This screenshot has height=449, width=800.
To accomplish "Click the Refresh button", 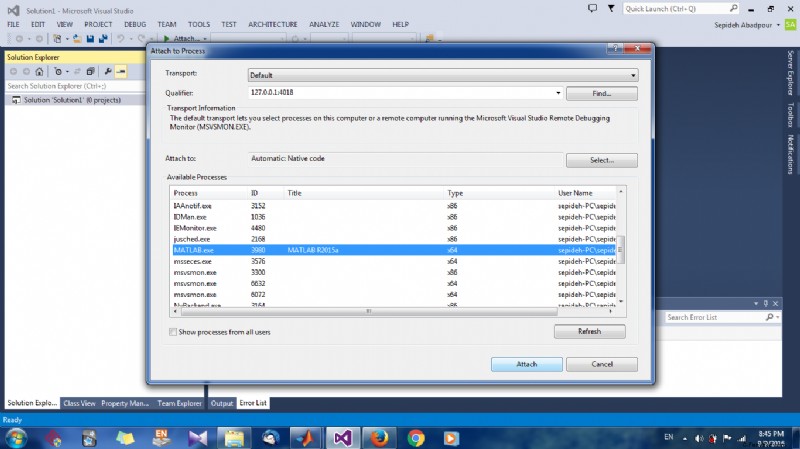I will [589, 332].
